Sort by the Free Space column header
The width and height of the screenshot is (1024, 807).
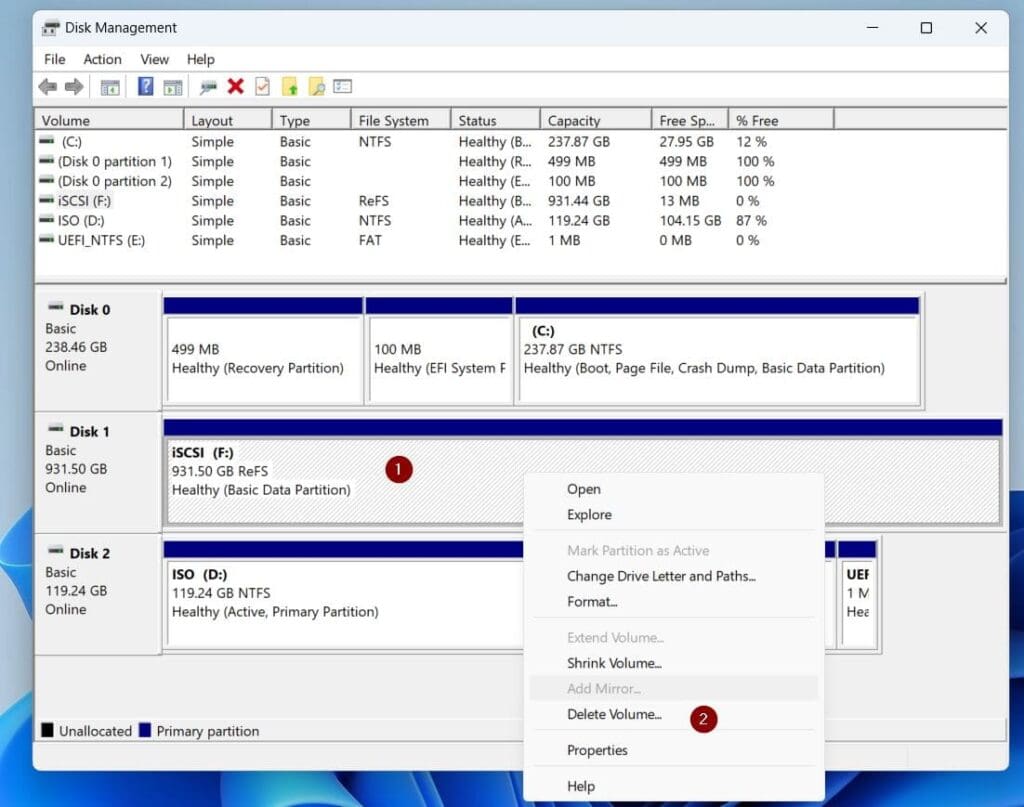pos(690,120)
